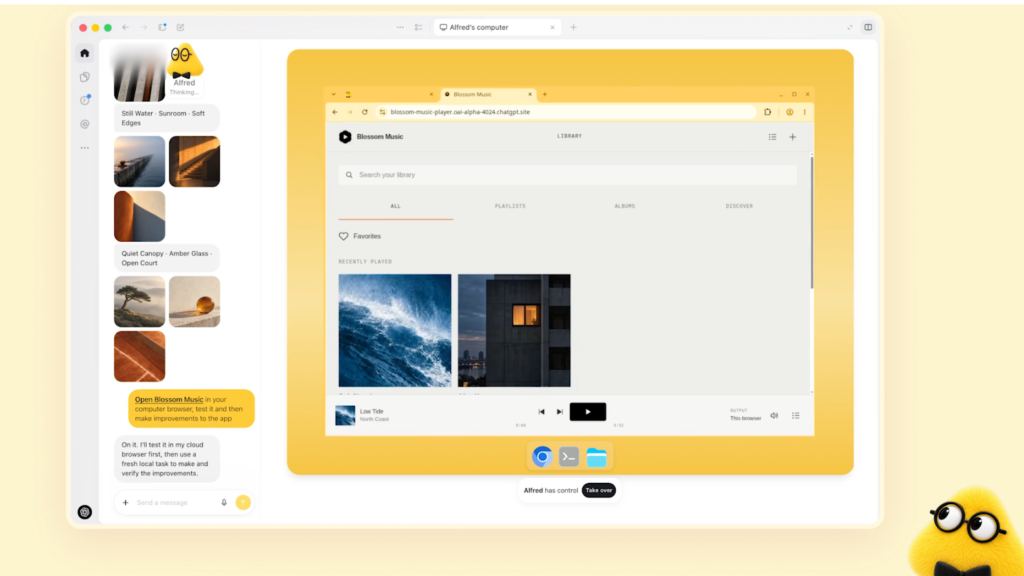Open the ocean wave album cover
The height and width of the screenshot is (576, 1024).
coord(395,330)
